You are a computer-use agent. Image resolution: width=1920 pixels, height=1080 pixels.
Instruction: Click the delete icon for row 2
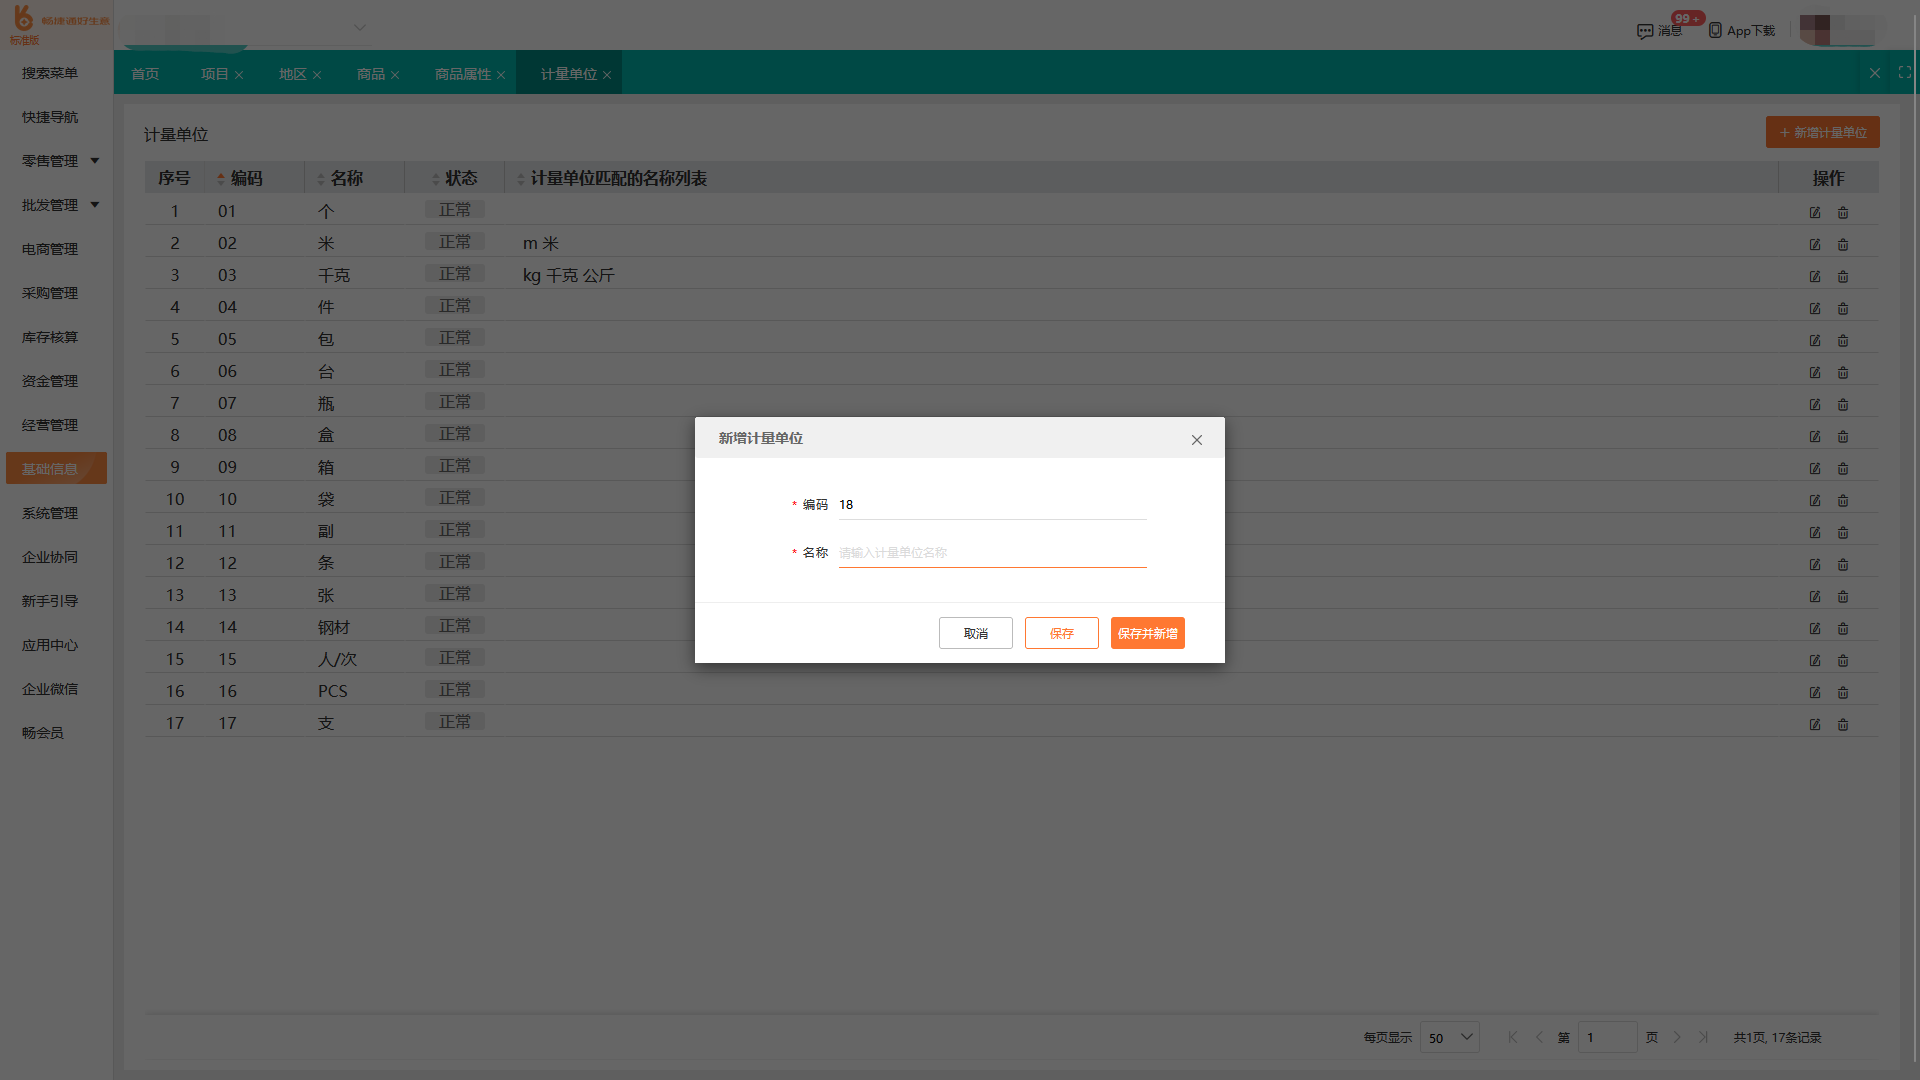1844,244
